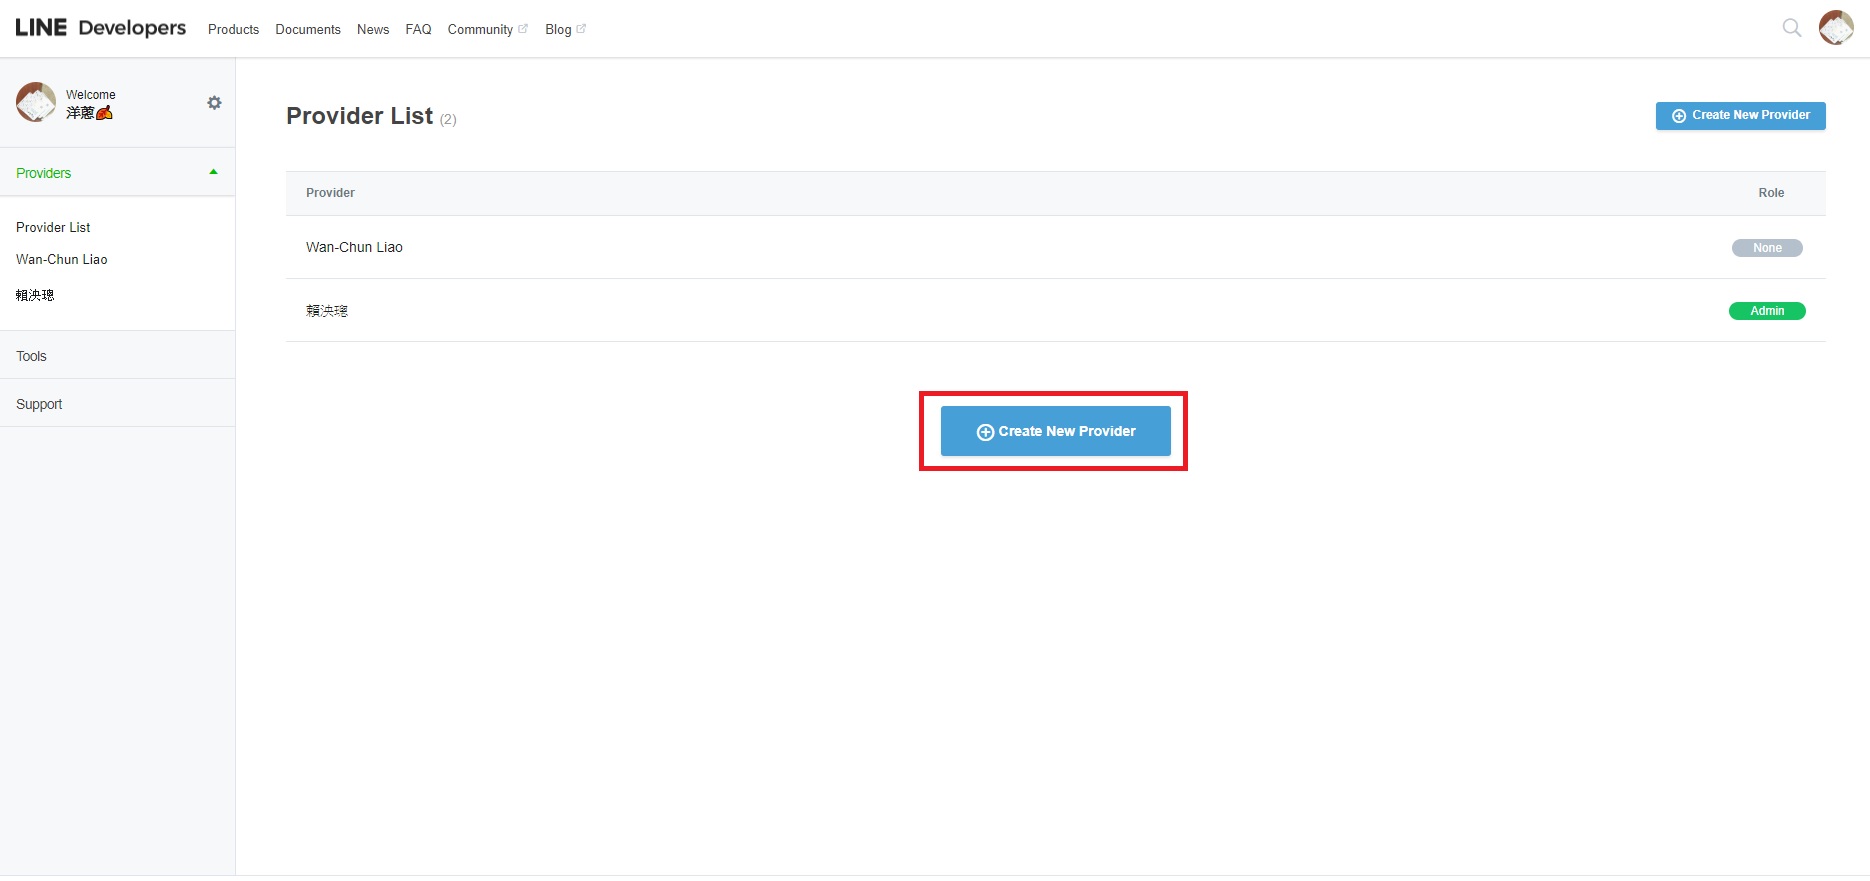Open the Documents menu
1870x881 pixels.
point(308,29)
